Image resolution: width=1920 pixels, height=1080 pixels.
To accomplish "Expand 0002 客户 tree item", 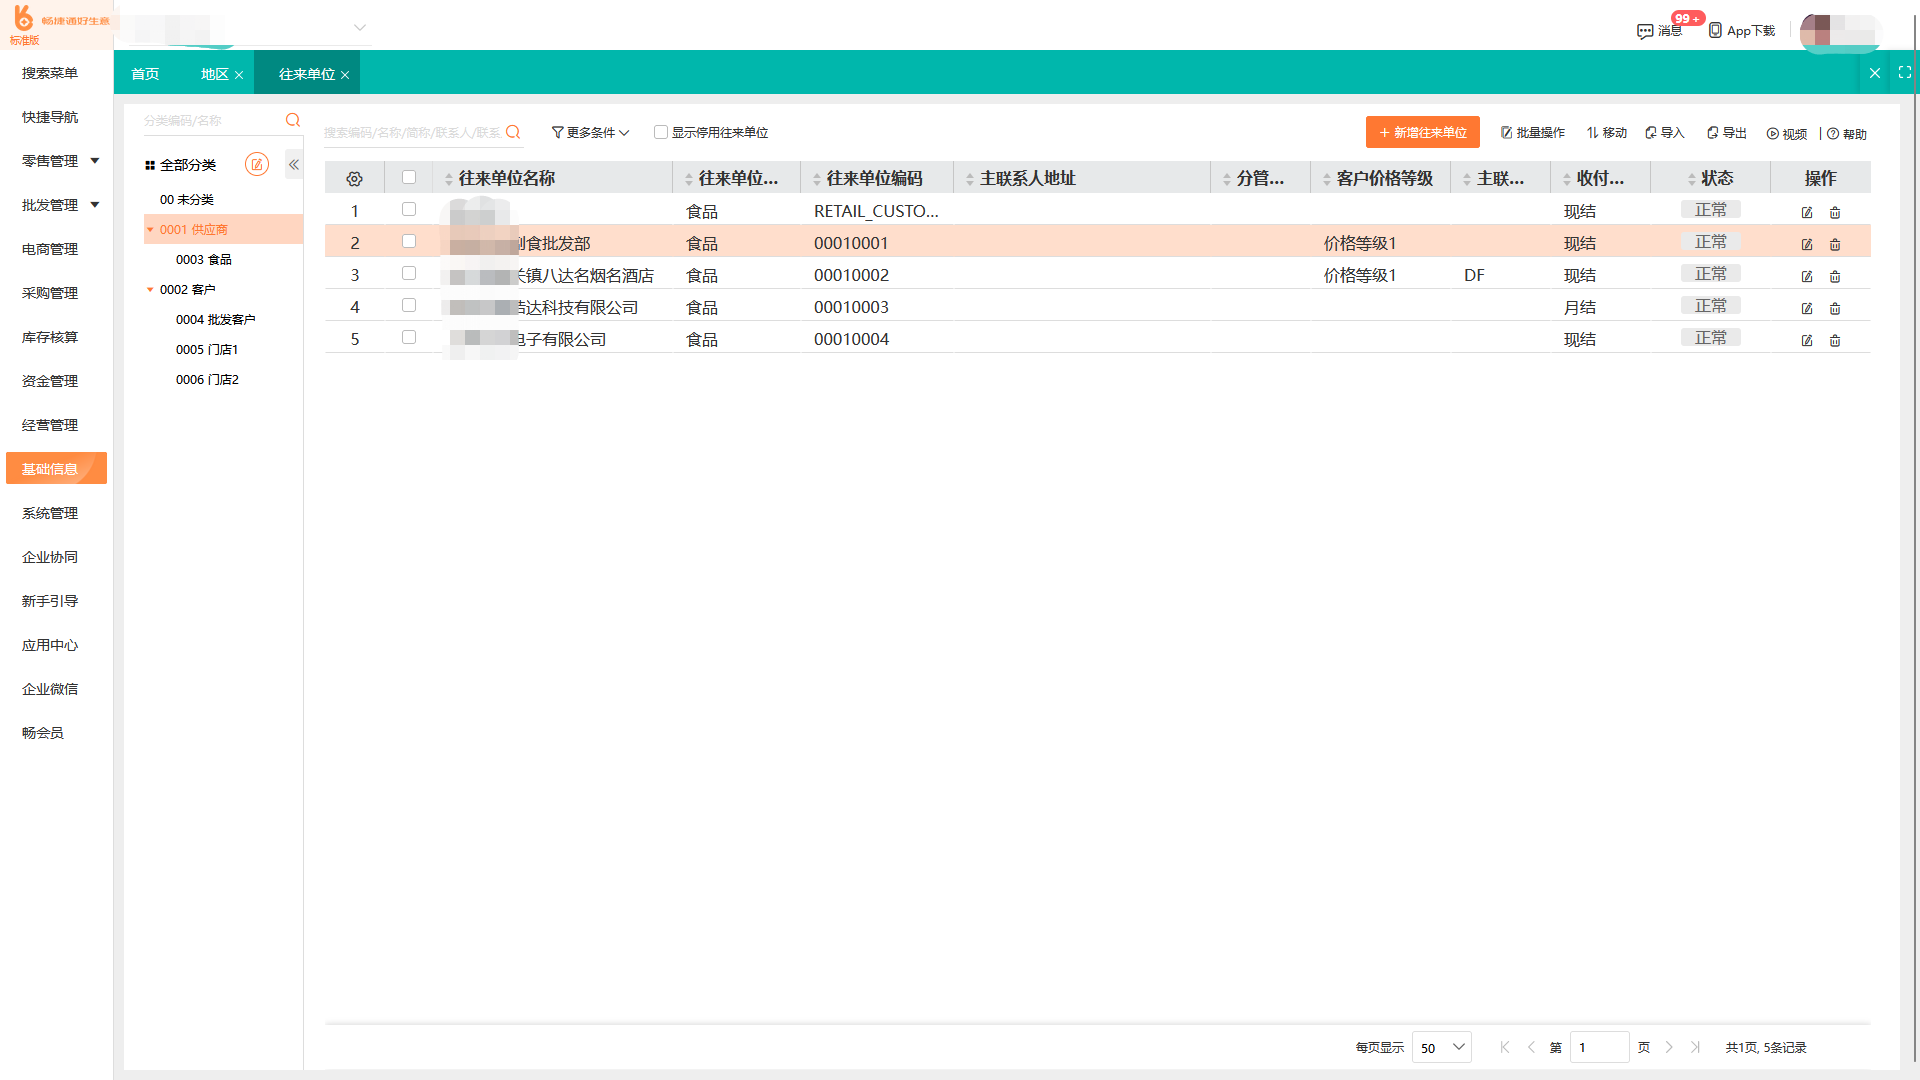I will [148, 289].
